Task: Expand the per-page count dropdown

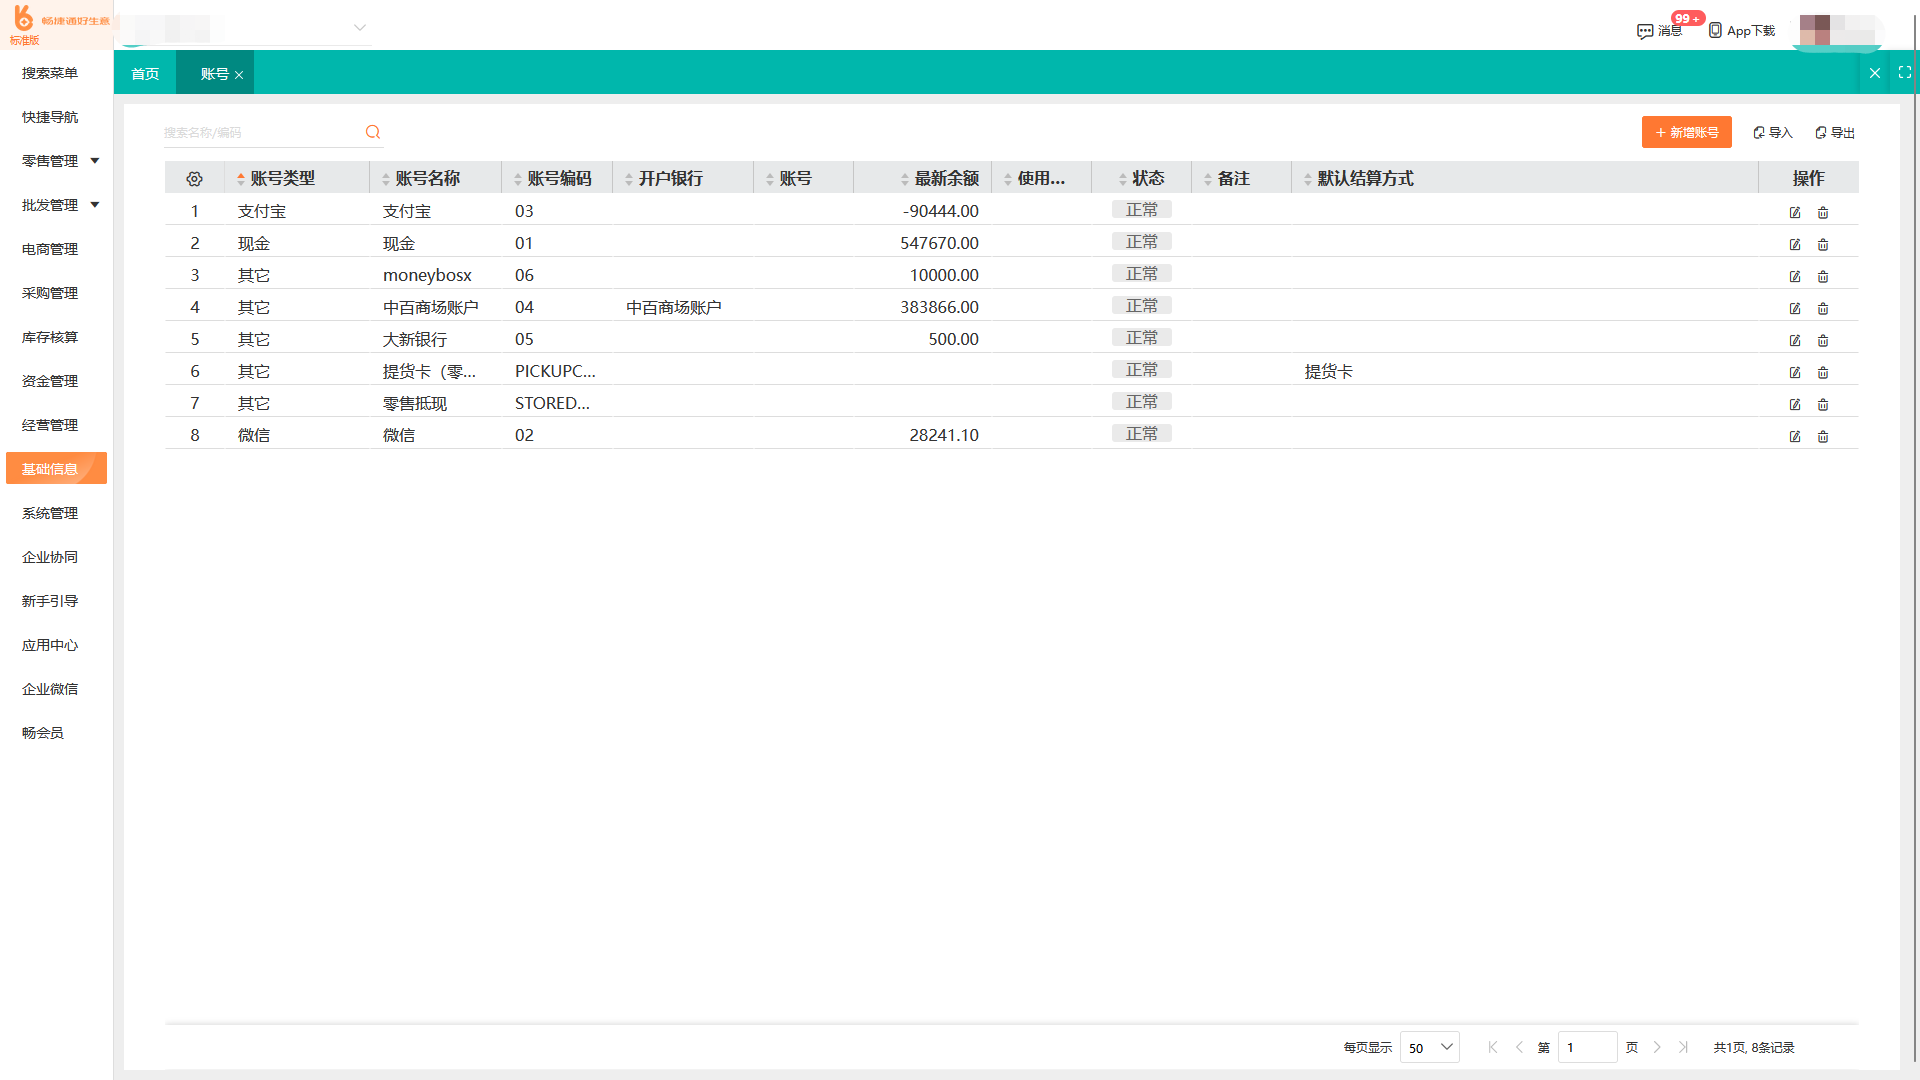Action: (x=1429, y=1047)
